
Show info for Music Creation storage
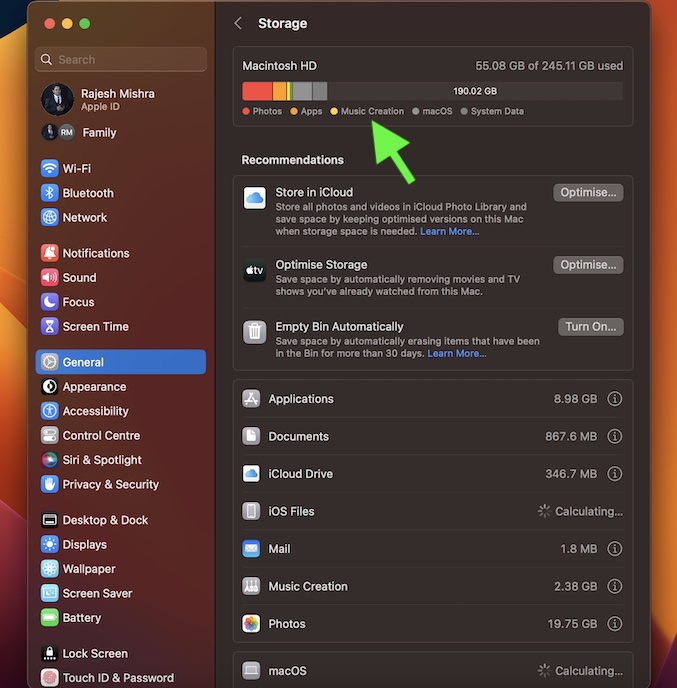(x=614, y=586)
